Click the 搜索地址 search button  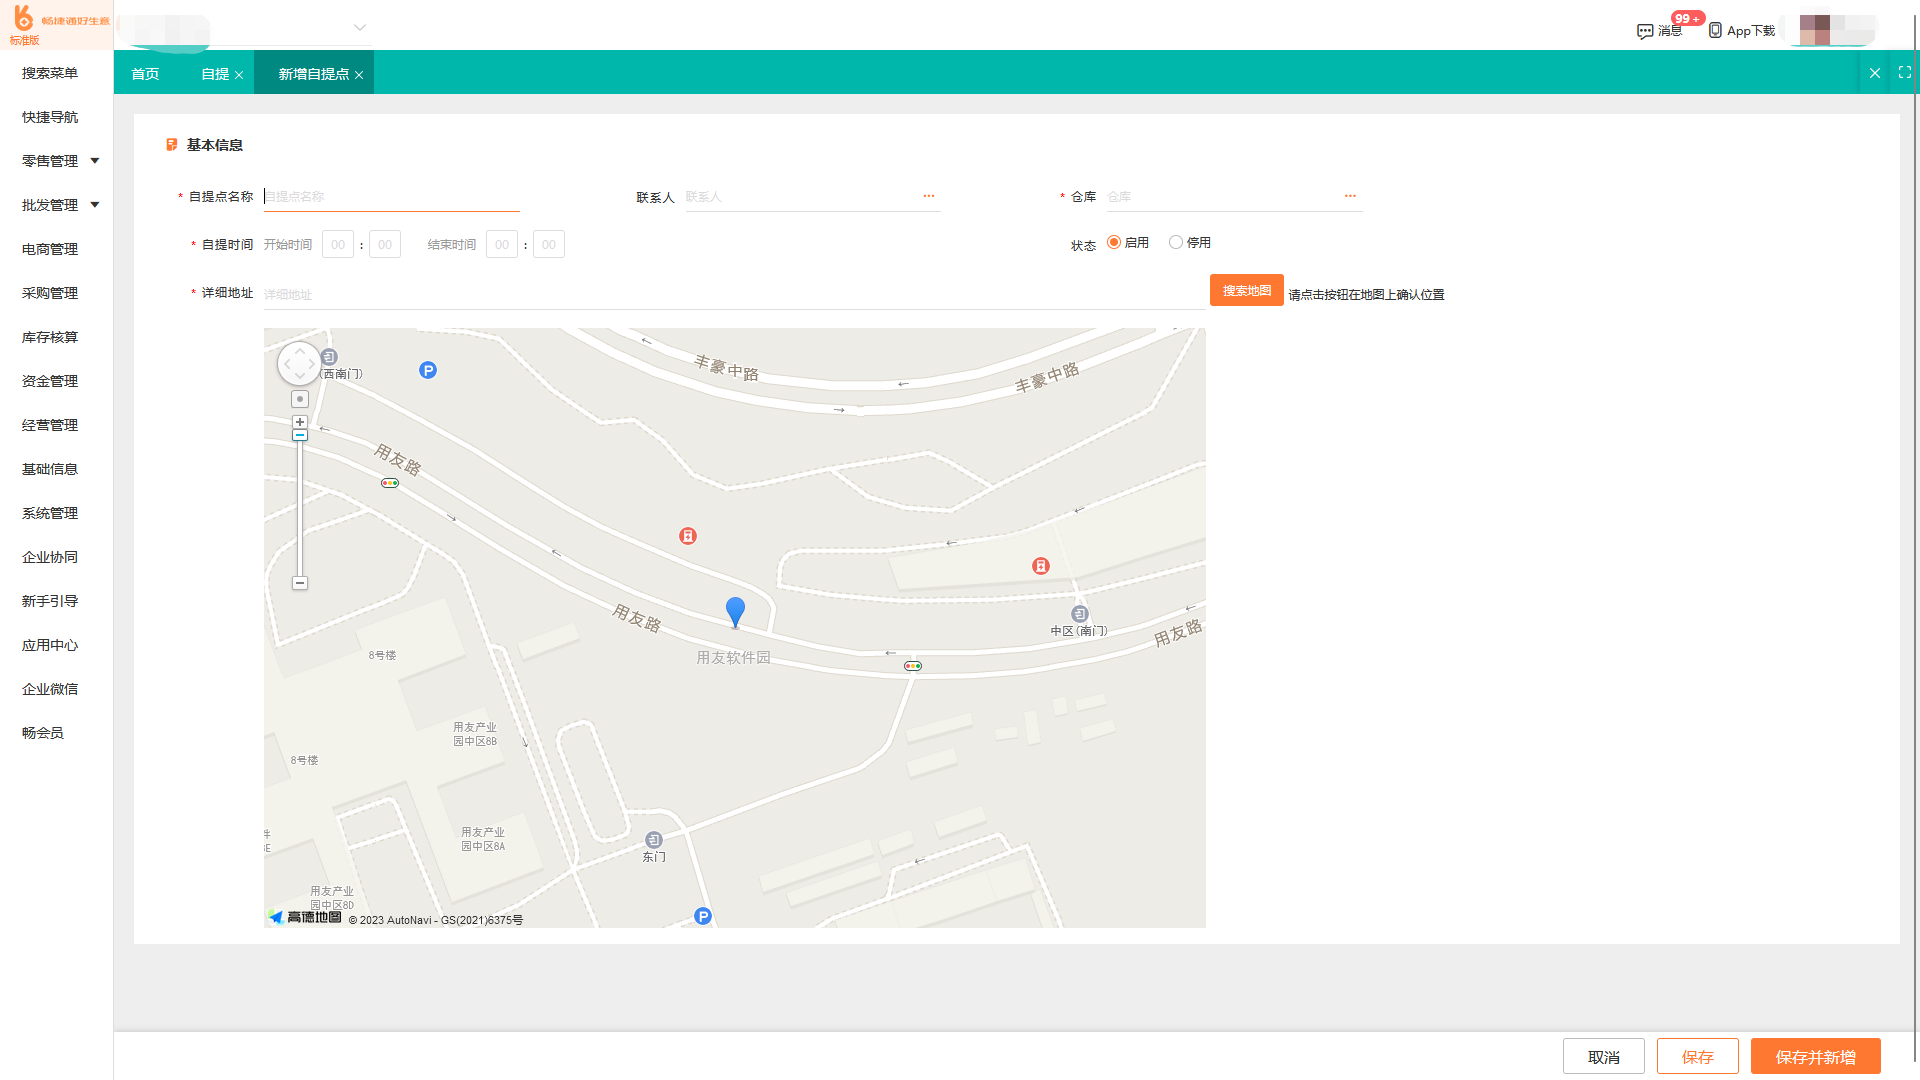pyautogui.click(x=1245, y=290)
